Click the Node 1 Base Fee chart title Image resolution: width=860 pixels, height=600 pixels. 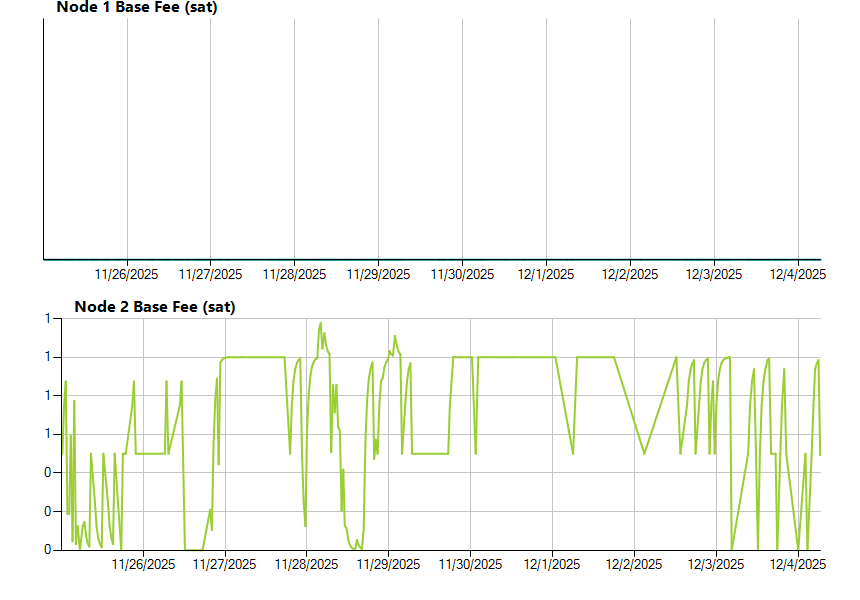coord(137,8)
